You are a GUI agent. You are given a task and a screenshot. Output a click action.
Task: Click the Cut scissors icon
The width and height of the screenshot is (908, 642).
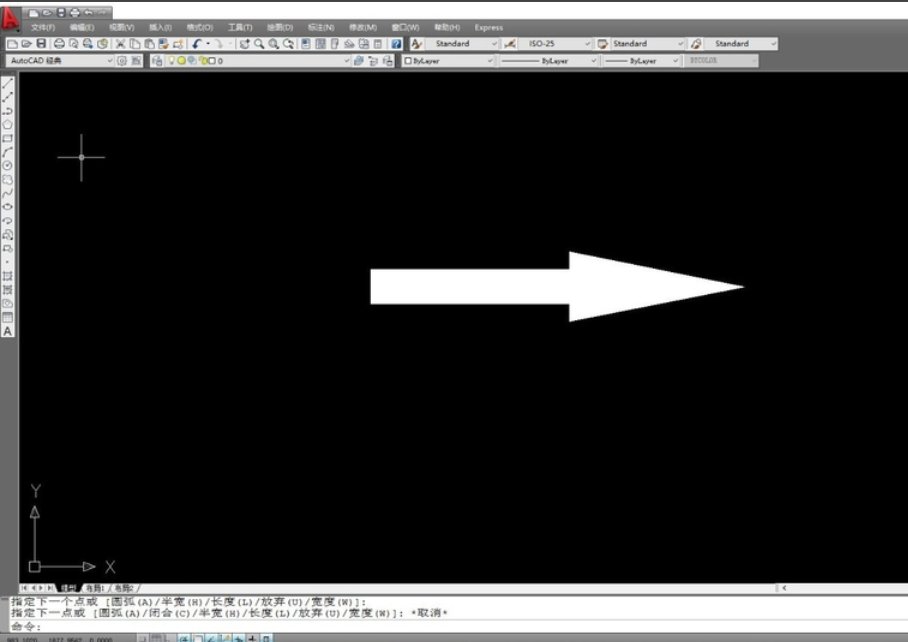(120, 44)
